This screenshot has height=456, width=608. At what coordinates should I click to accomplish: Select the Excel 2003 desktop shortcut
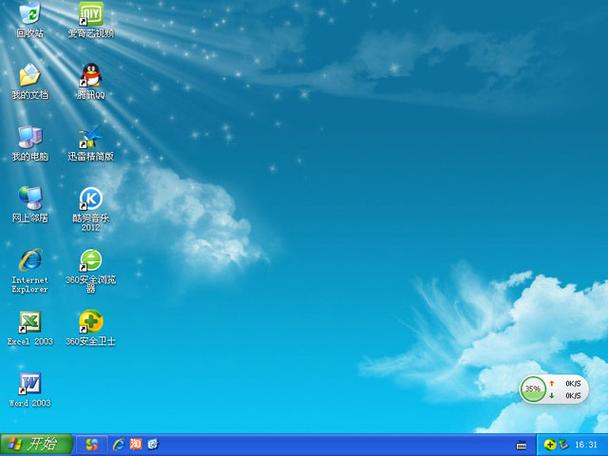click(30, 322)
